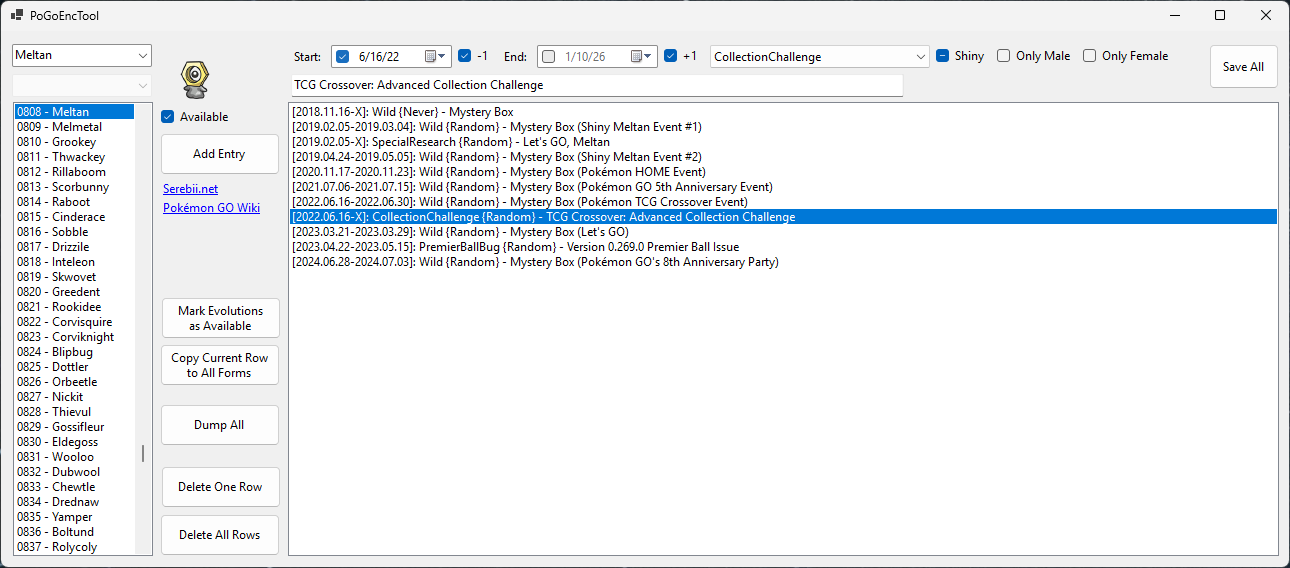Toggle the Available checkbox
Screen dimensions: 1290x568
coord(168,117)
